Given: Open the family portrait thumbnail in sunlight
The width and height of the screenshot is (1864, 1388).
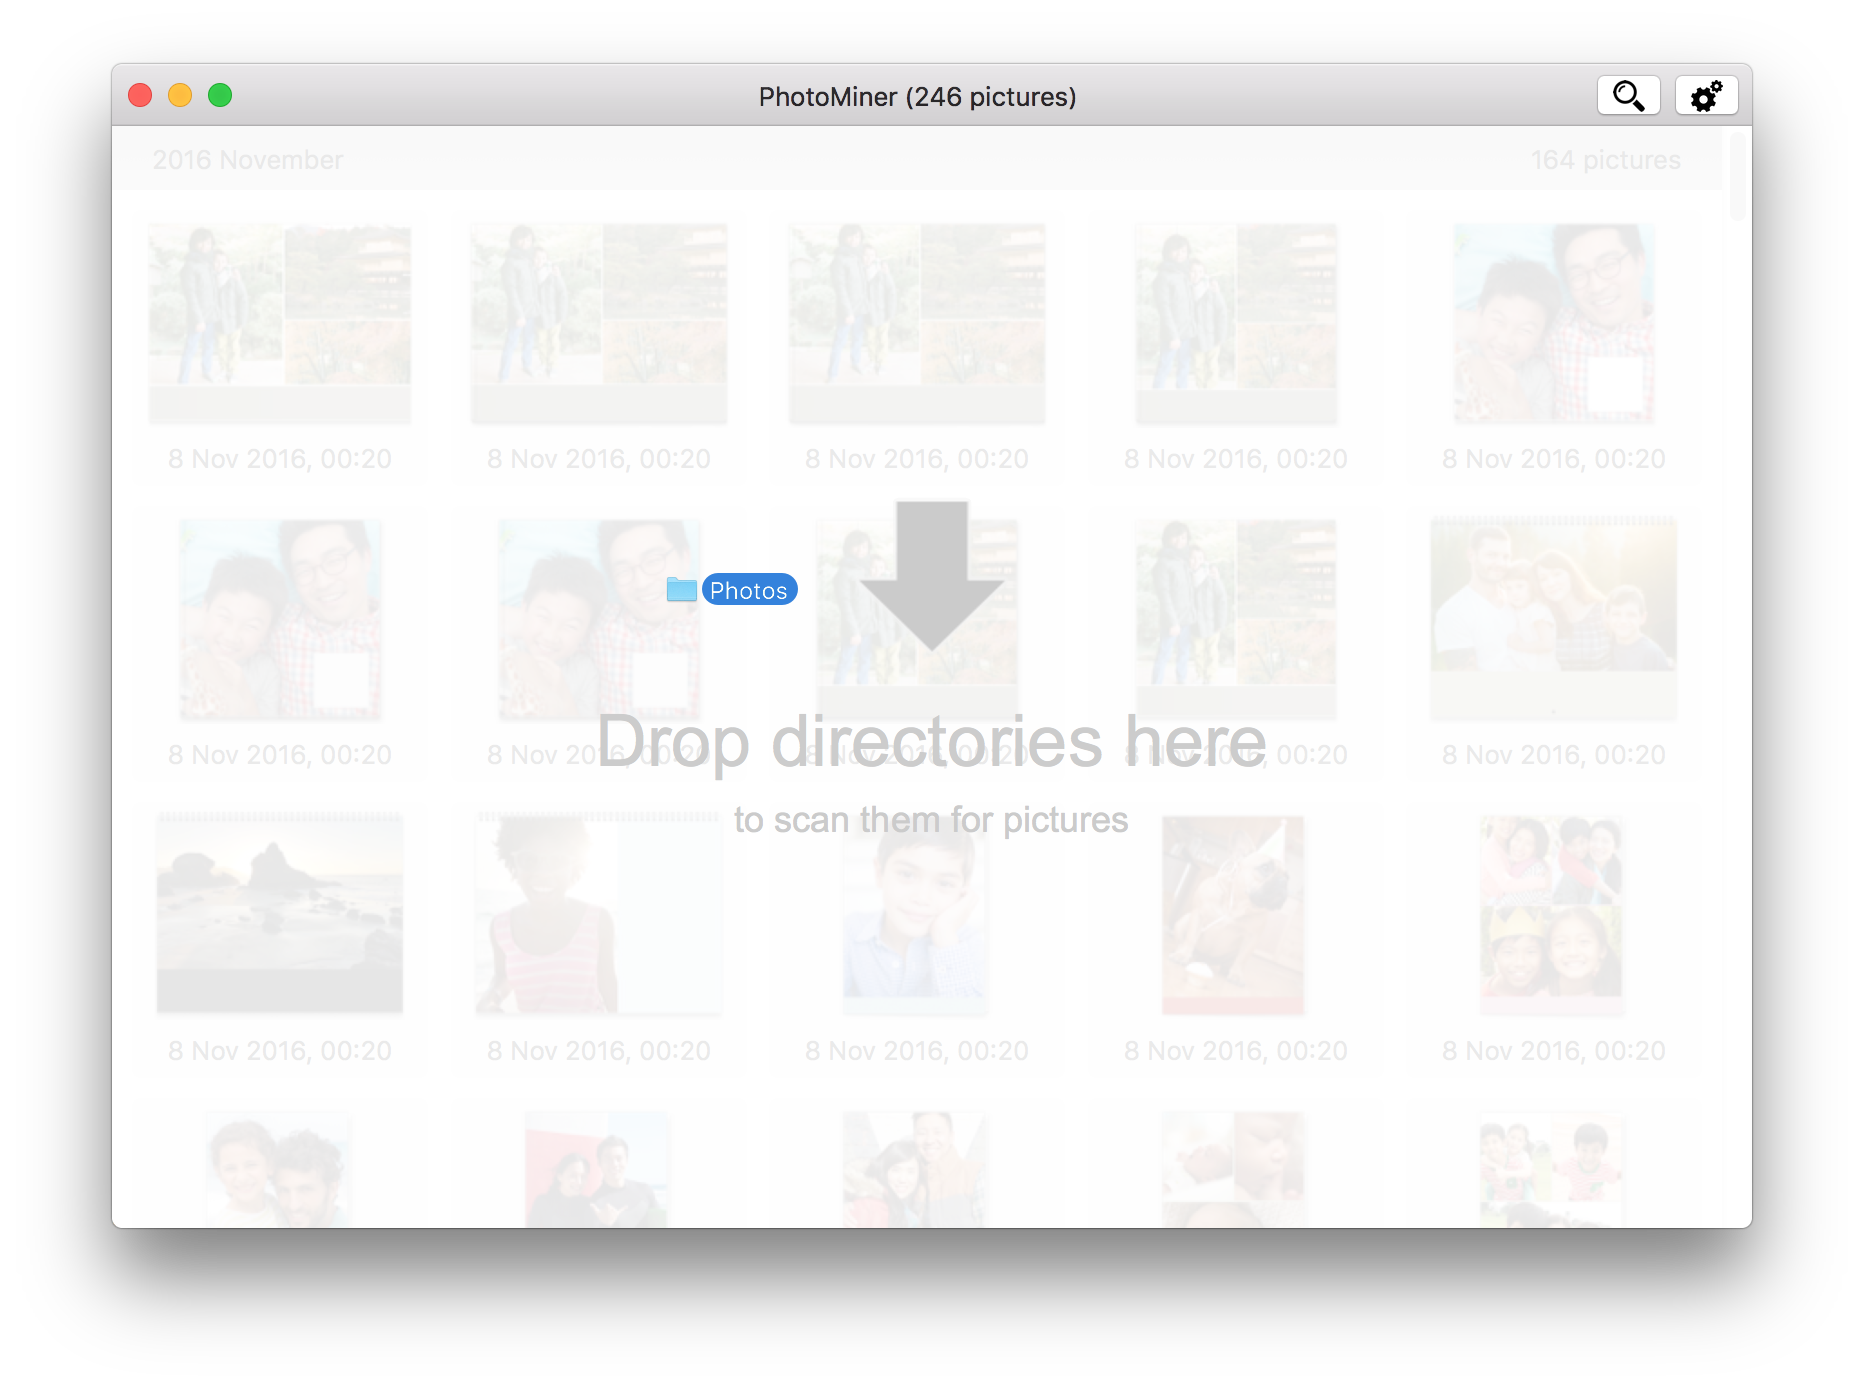Looking at the screenshot, I should pyautogui.click(x=1553, y=616).
